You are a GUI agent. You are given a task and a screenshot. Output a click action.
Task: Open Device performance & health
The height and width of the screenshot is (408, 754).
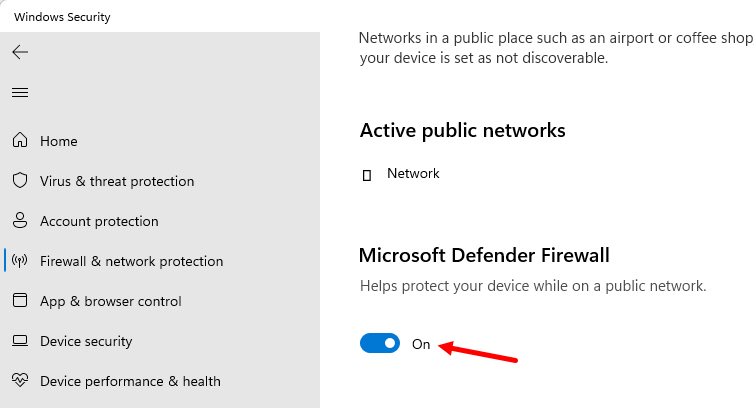click(x=130, y=382)
